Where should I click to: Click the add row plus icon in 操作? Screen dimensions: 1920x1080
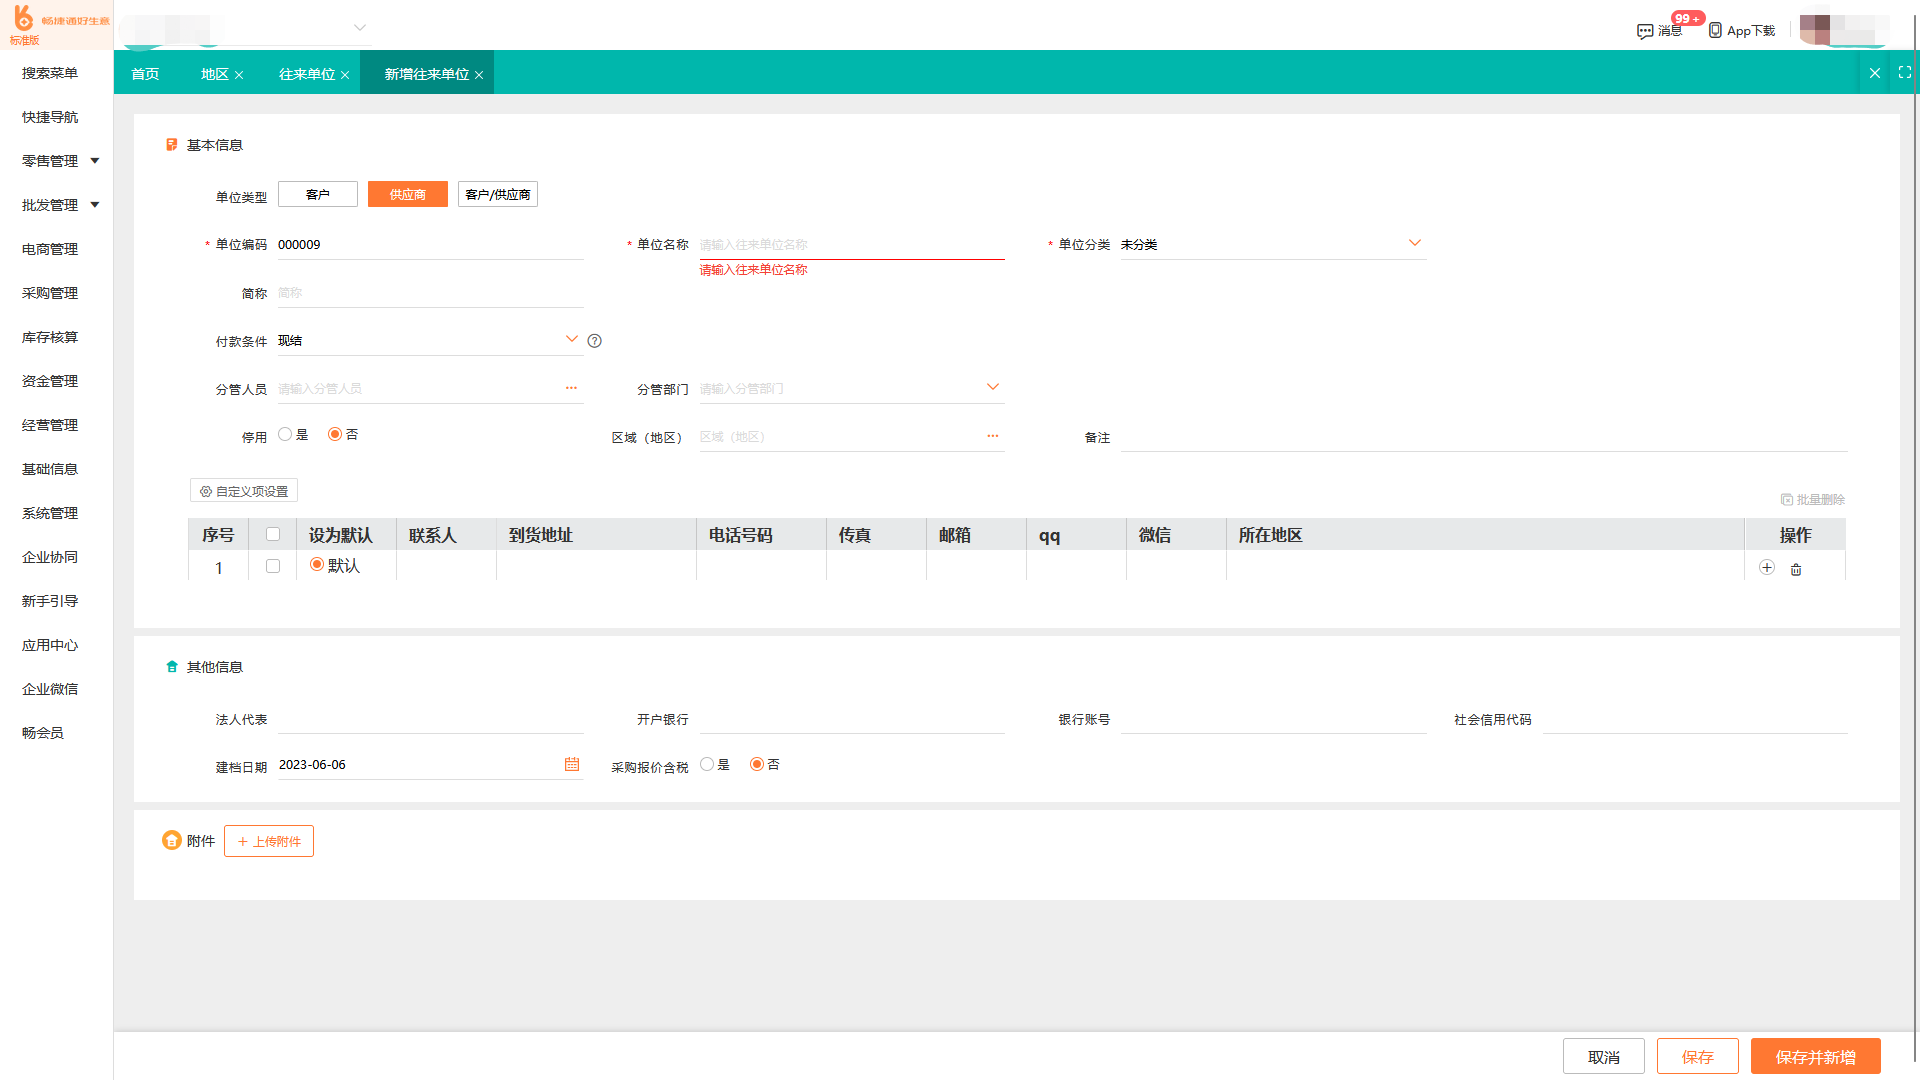1767,567
